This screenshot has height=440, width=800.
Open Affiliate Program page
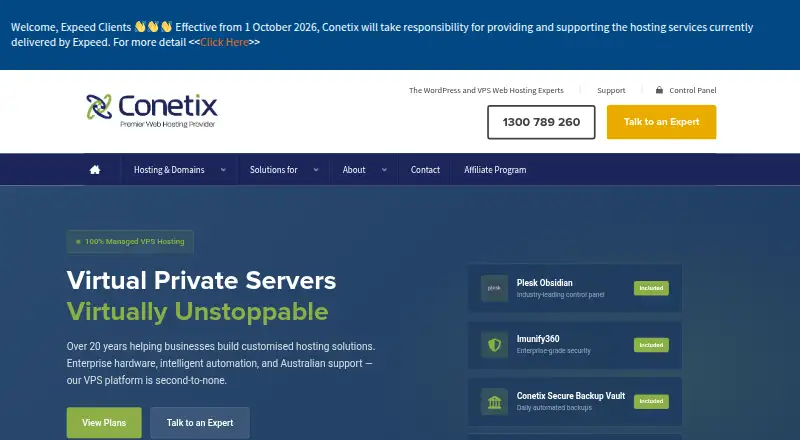[x=495, y=170]
